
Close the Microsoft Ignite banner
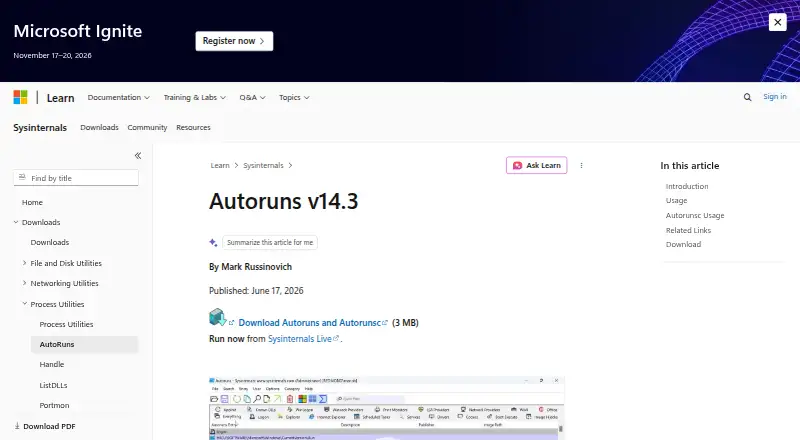coord(777,22)
